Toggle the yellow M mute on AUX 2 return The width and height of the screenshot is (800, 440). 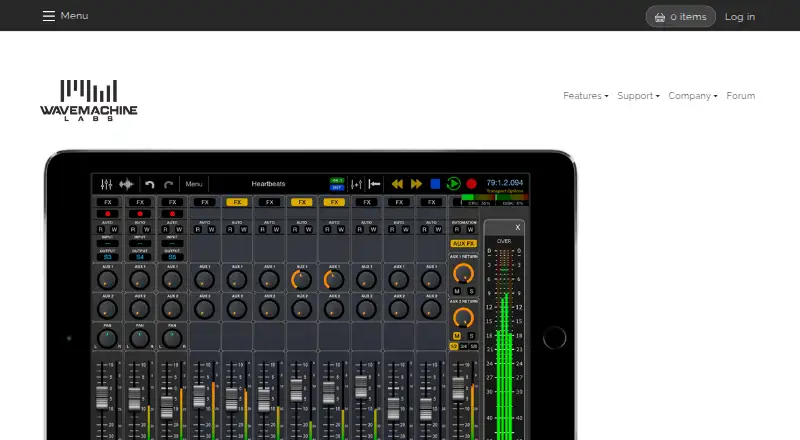click(x=457, y=335)
